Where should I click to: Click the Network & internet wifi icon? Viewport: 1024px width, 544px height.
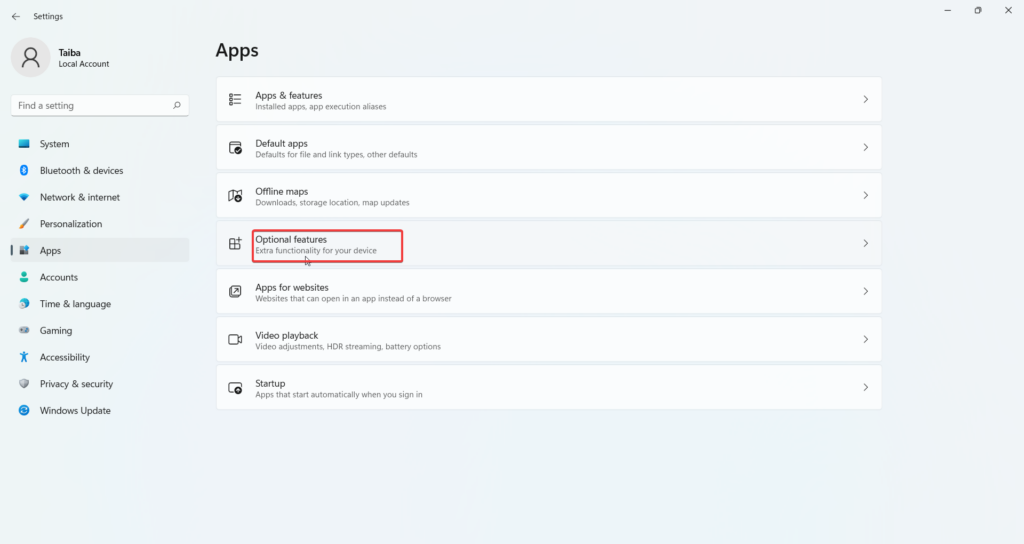click(x=24, y=197)
